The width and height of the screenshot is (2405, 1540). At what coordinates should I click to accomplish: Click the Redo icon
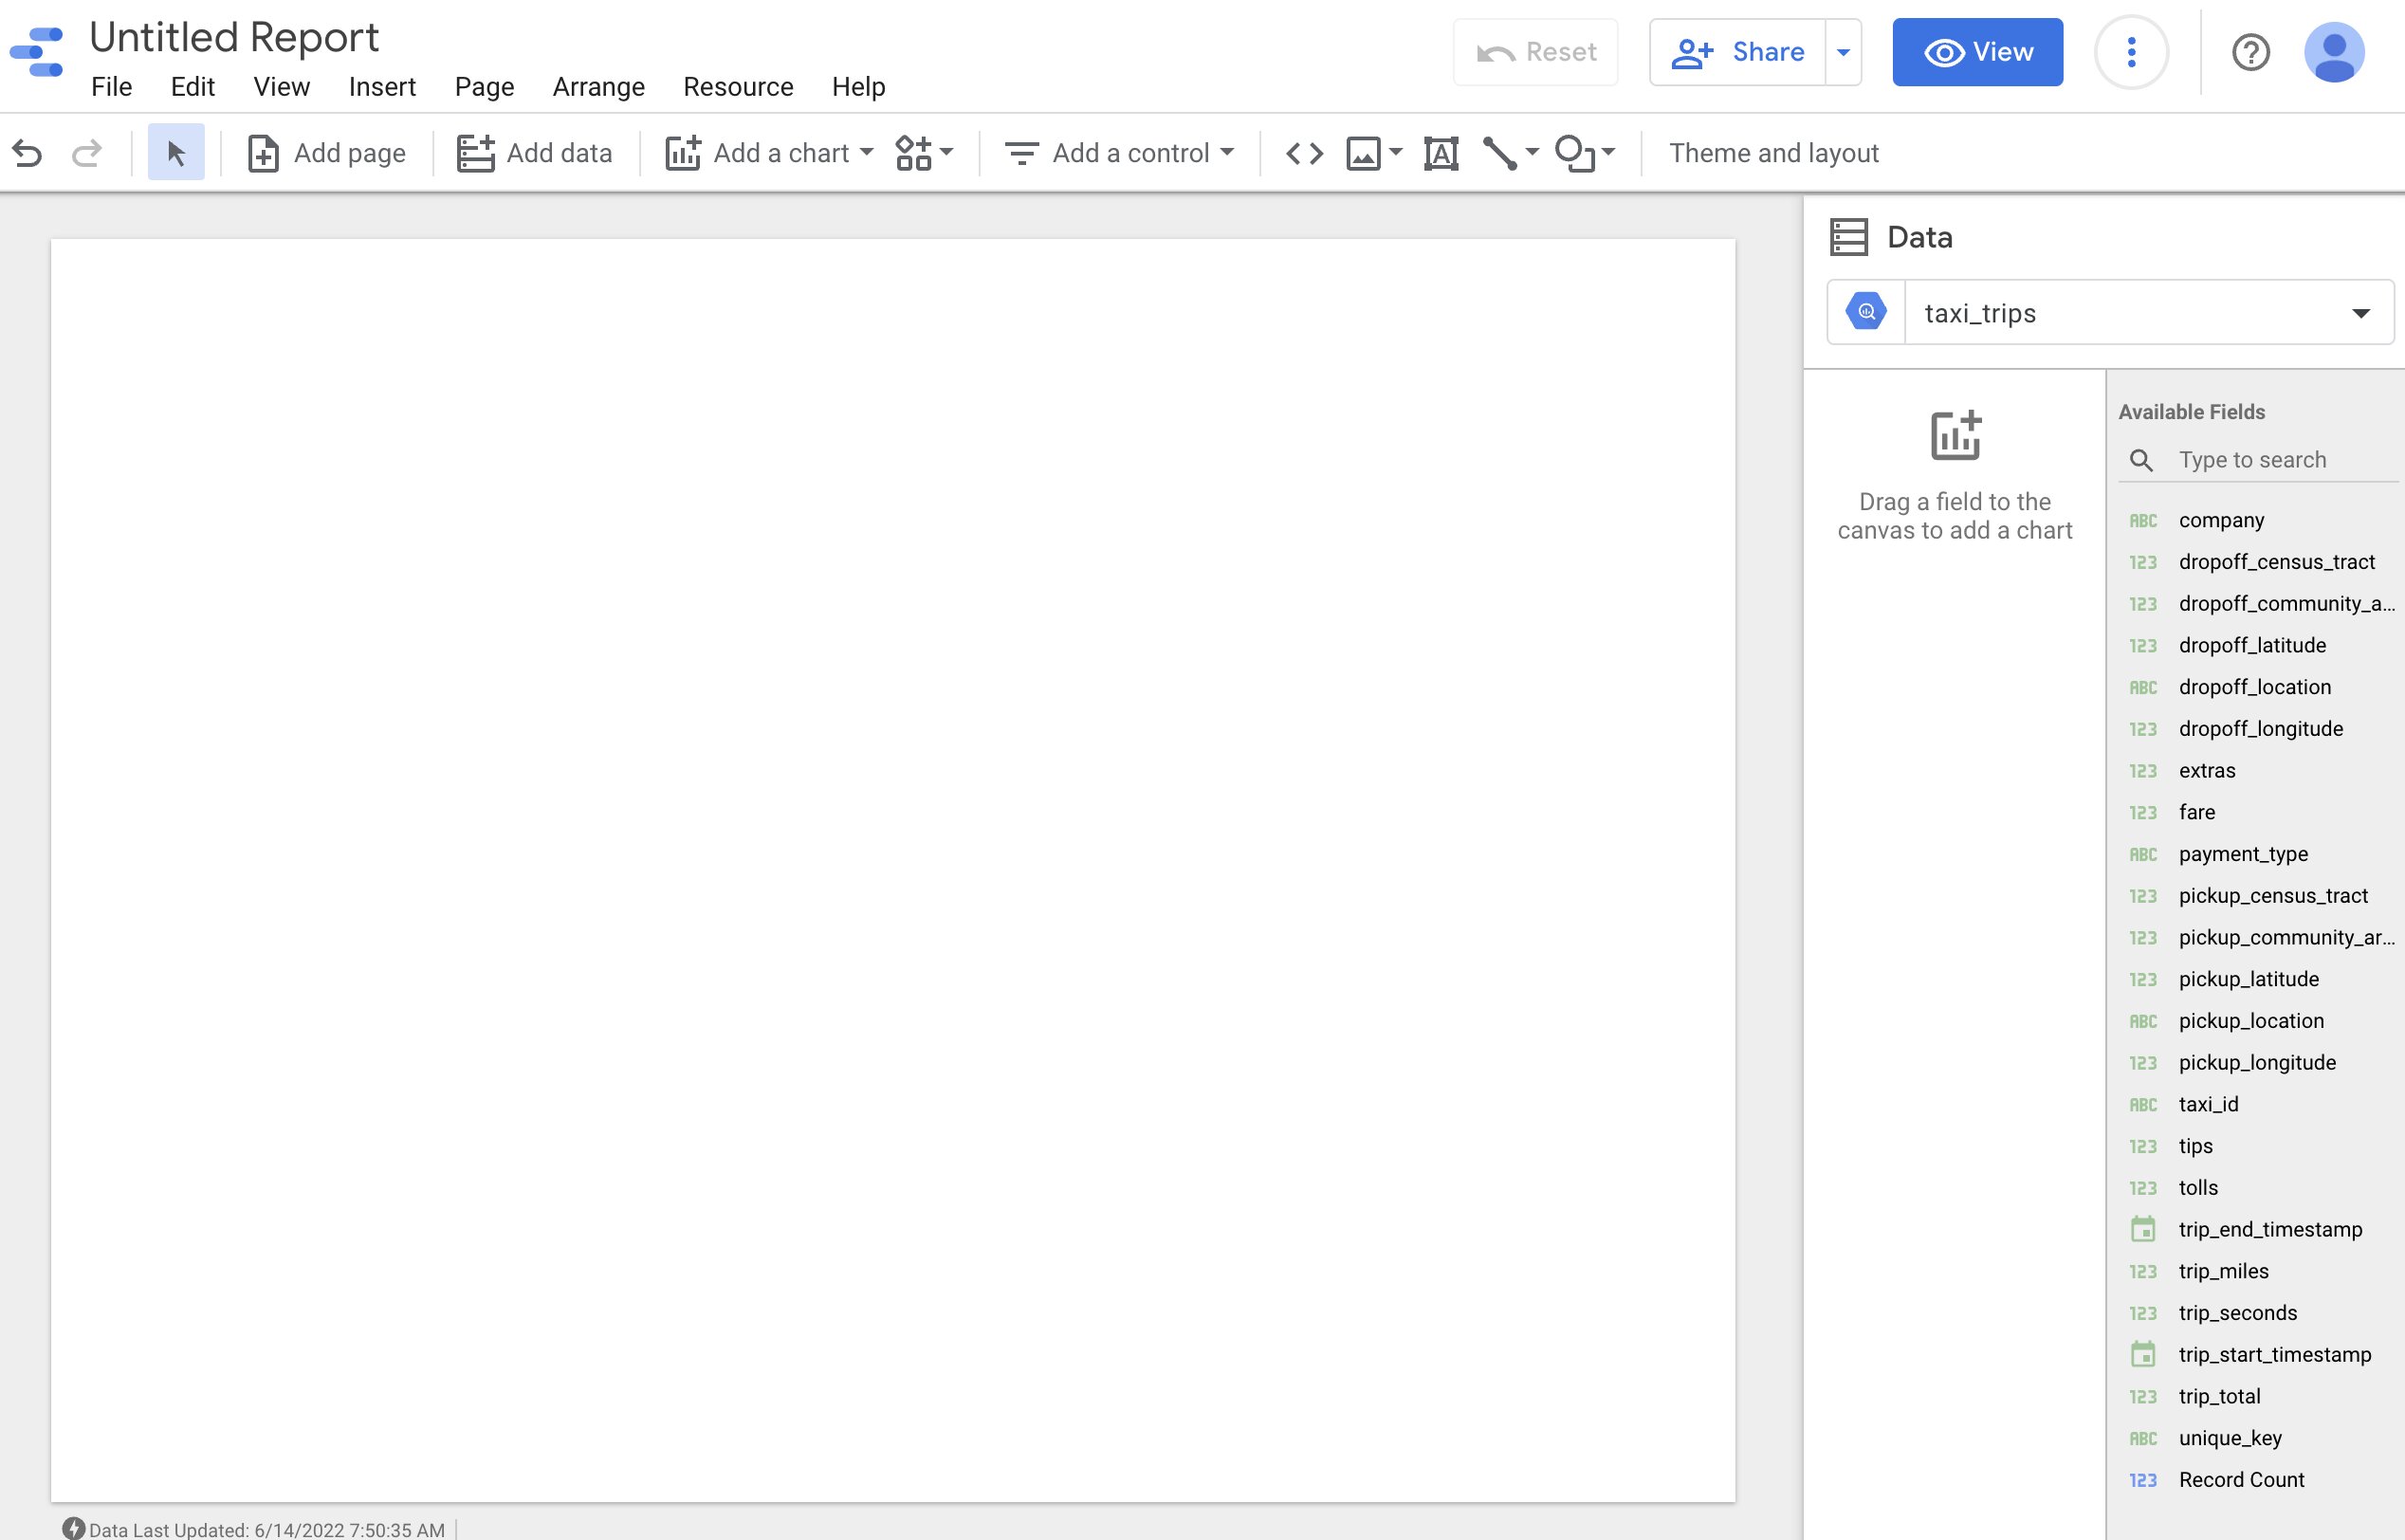(84, 153)
